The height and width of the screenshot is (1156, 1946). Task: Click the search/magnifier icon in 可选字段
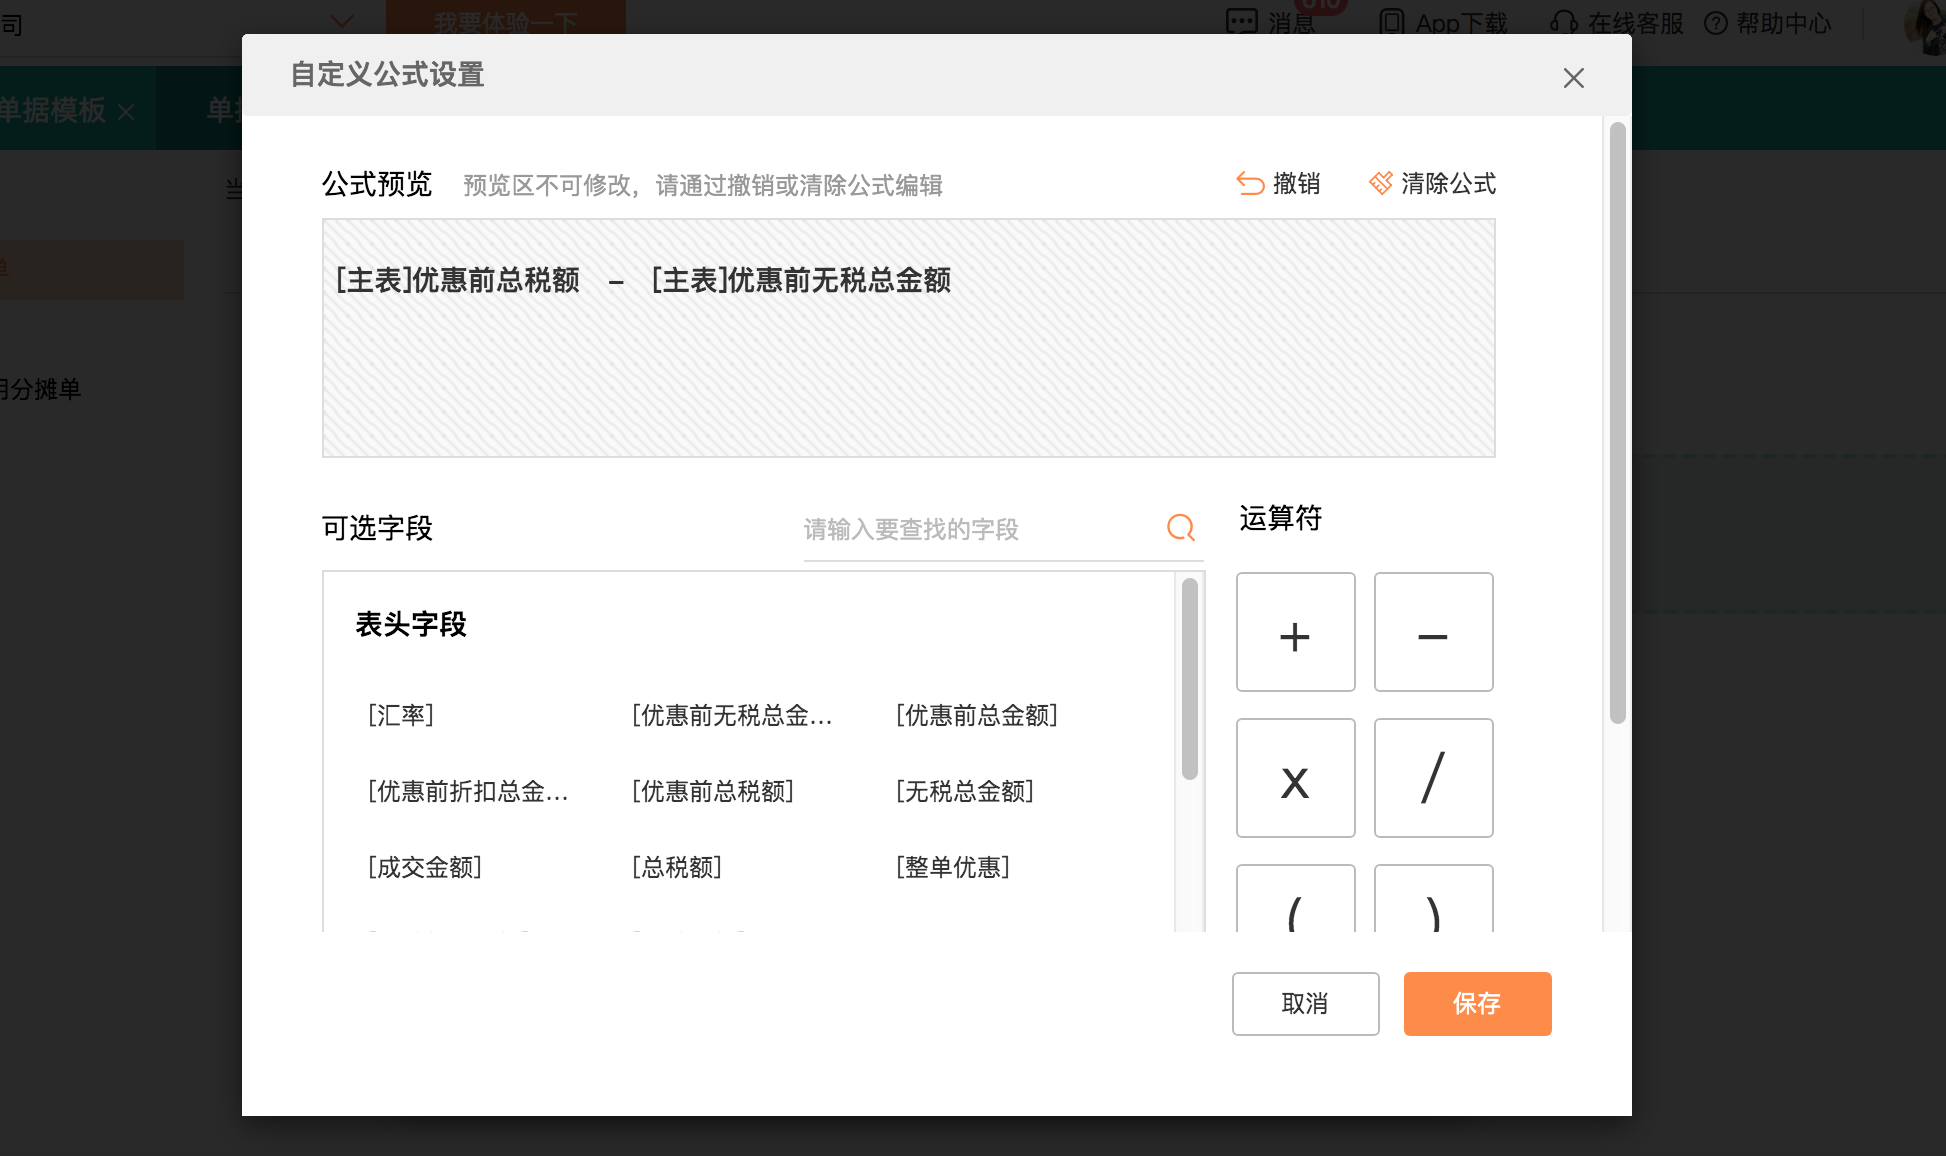click(1179, 528)
